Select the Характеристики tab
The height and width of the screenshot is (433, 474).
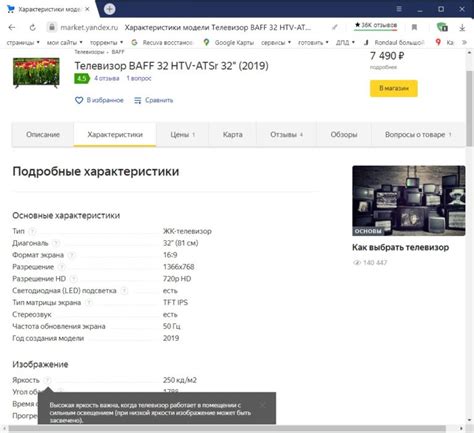(115, 135)
